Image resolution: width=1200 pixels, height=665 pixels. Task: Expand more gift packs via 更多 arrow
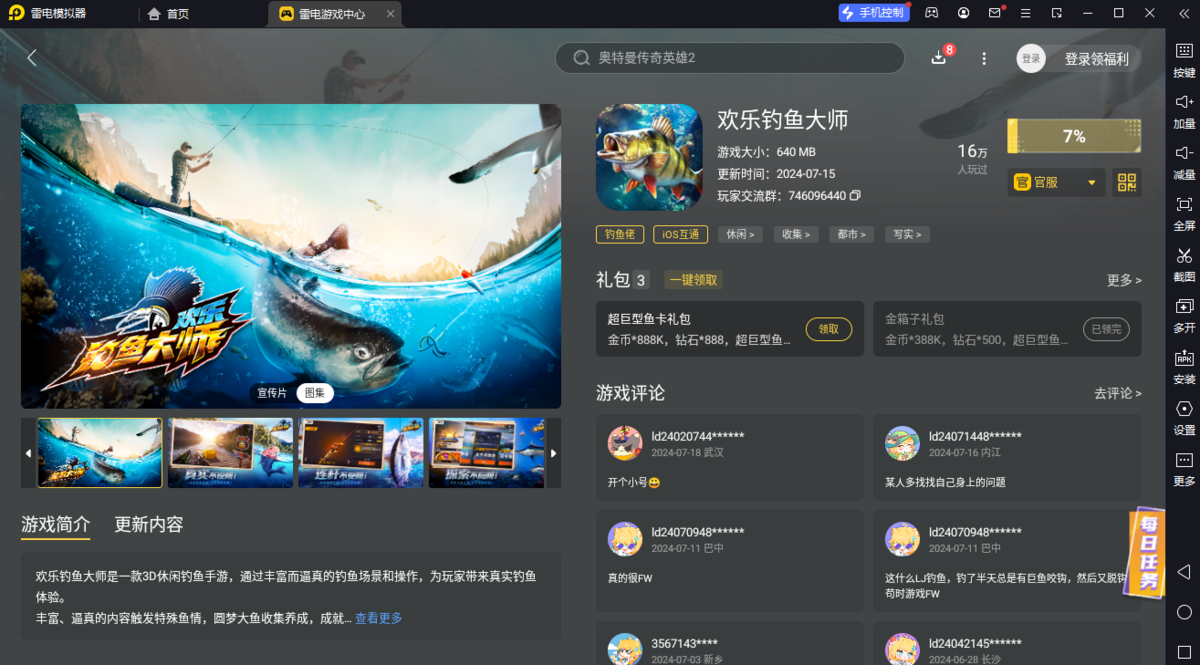click(1121, 280)
